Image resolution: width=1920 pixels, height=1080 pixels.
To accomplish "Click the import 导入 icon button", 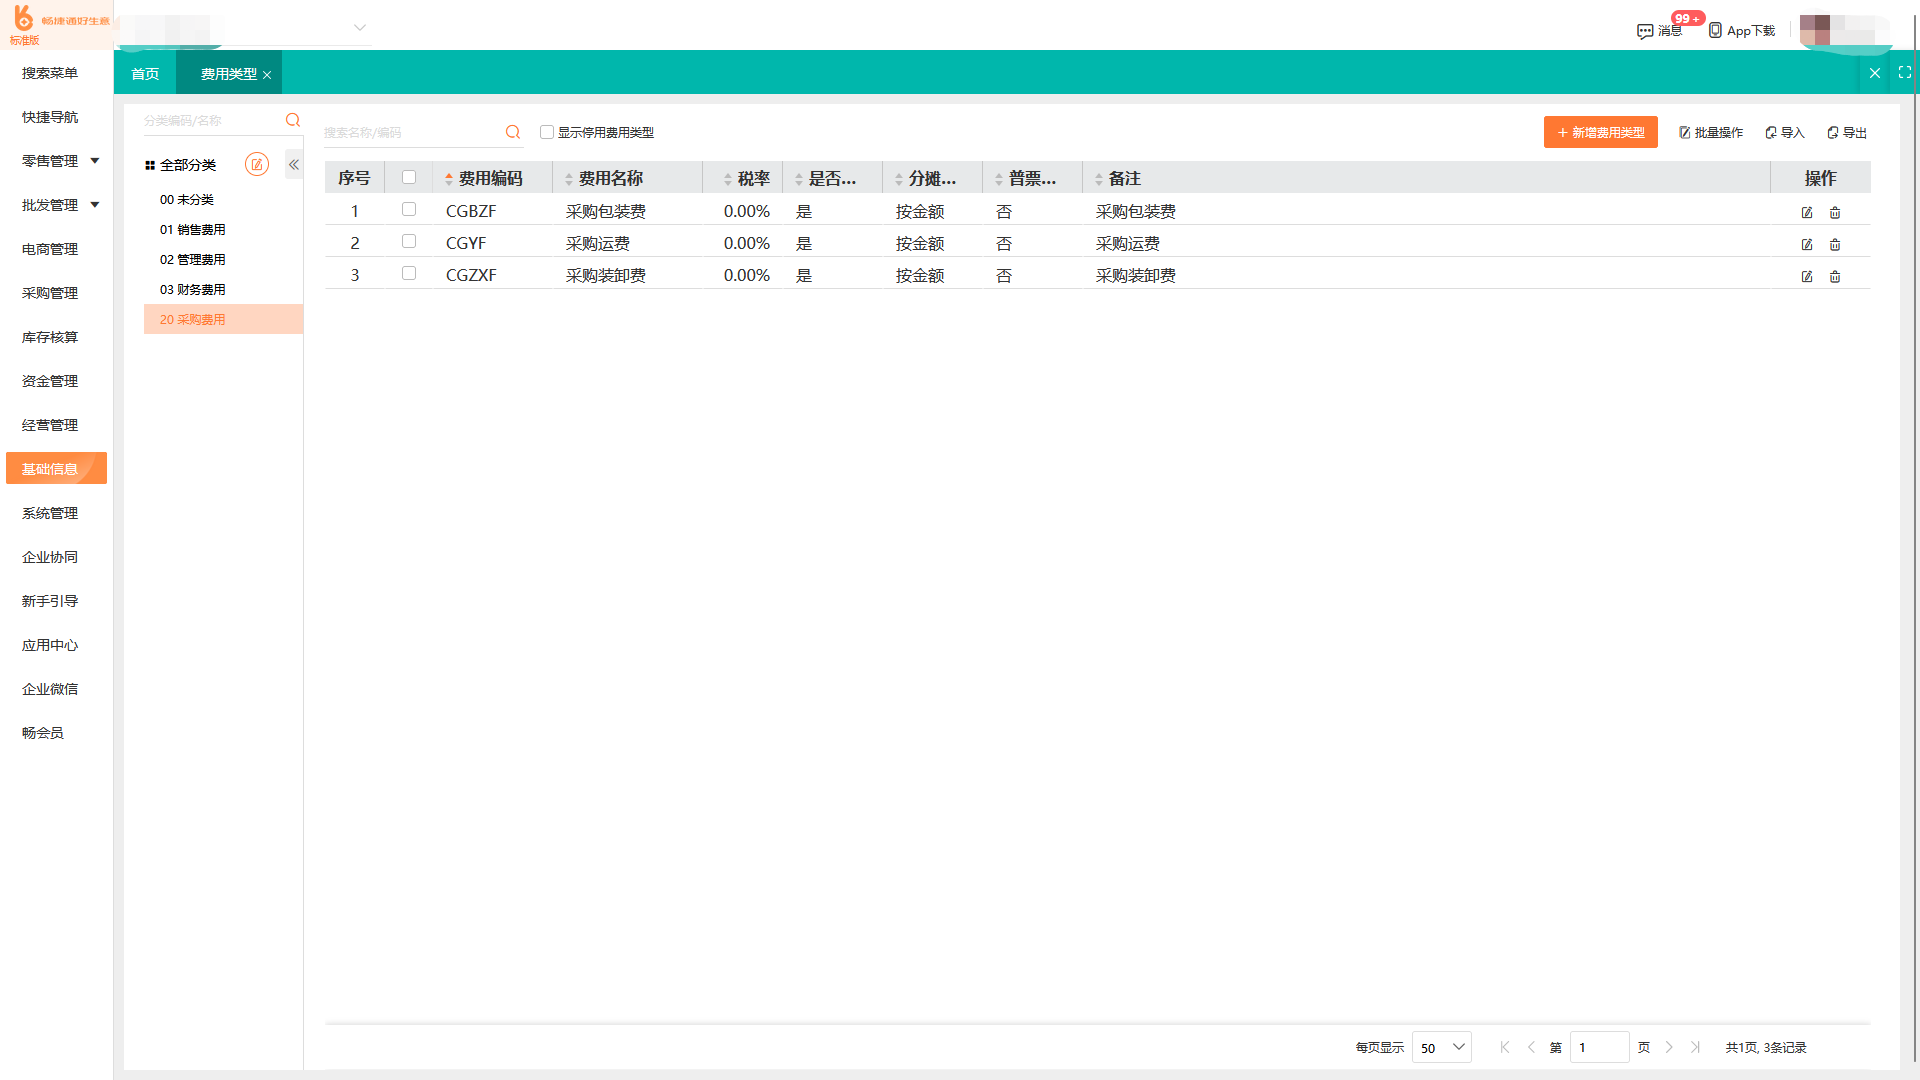I will 1787,131.
